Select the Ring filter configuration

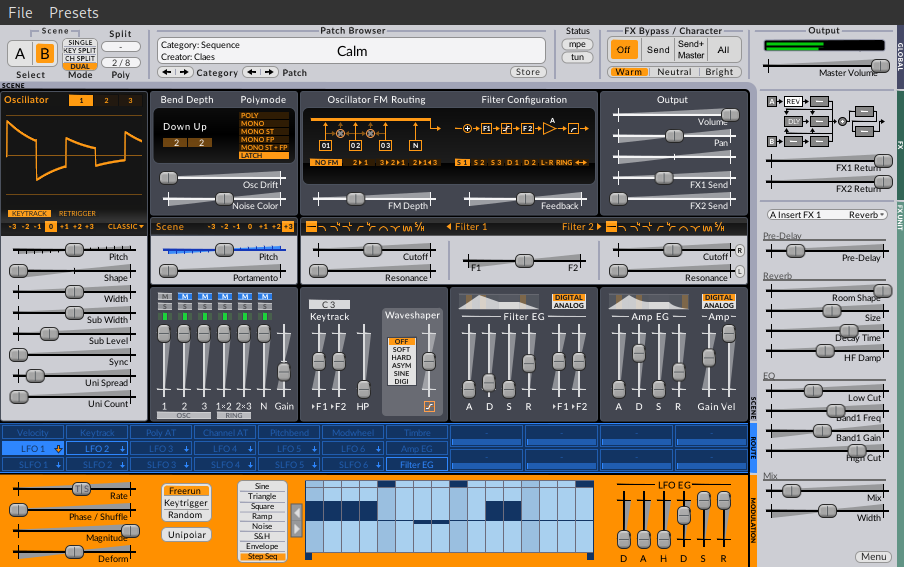(x=564, y=161)
